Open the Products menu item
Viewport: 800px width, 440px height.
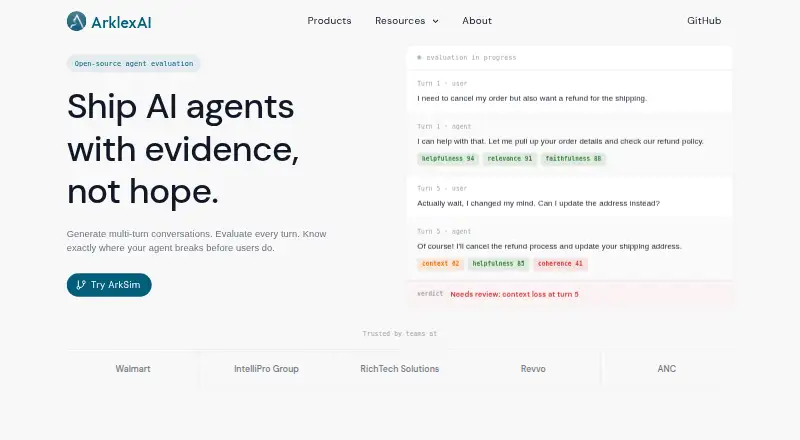tap(329, 21)
